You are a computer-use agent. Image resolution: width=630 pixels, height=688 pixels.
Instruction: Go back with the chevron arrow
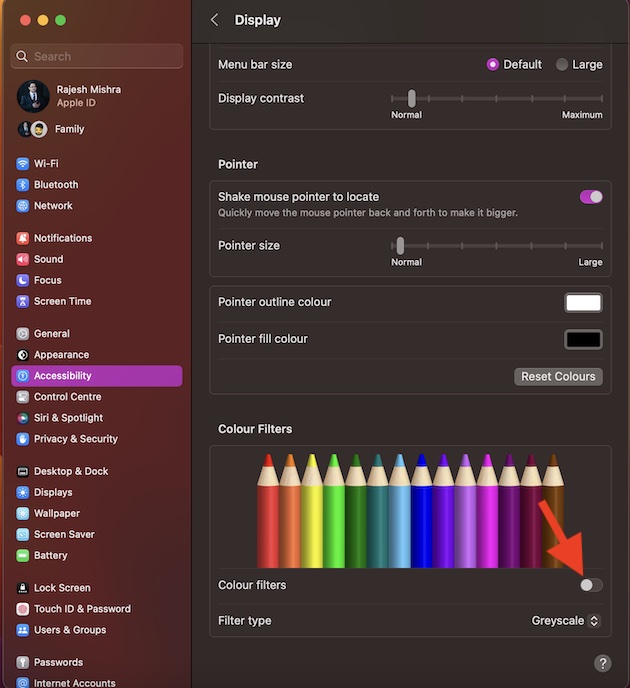click(215, 20)
